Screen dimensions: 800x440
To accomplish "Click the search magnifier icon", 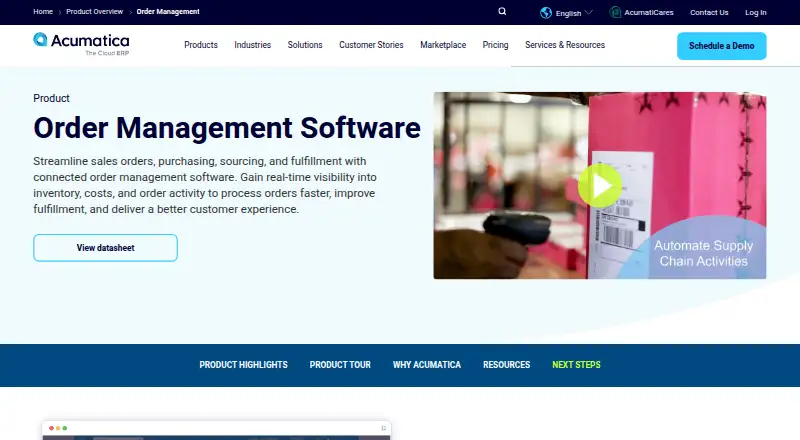I will (x=502, y=11).
